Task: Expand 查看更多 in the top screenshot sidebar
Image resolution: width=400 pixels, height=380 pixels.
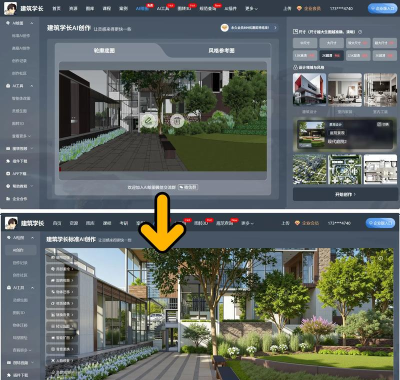Action: click(x=21, y=136)
